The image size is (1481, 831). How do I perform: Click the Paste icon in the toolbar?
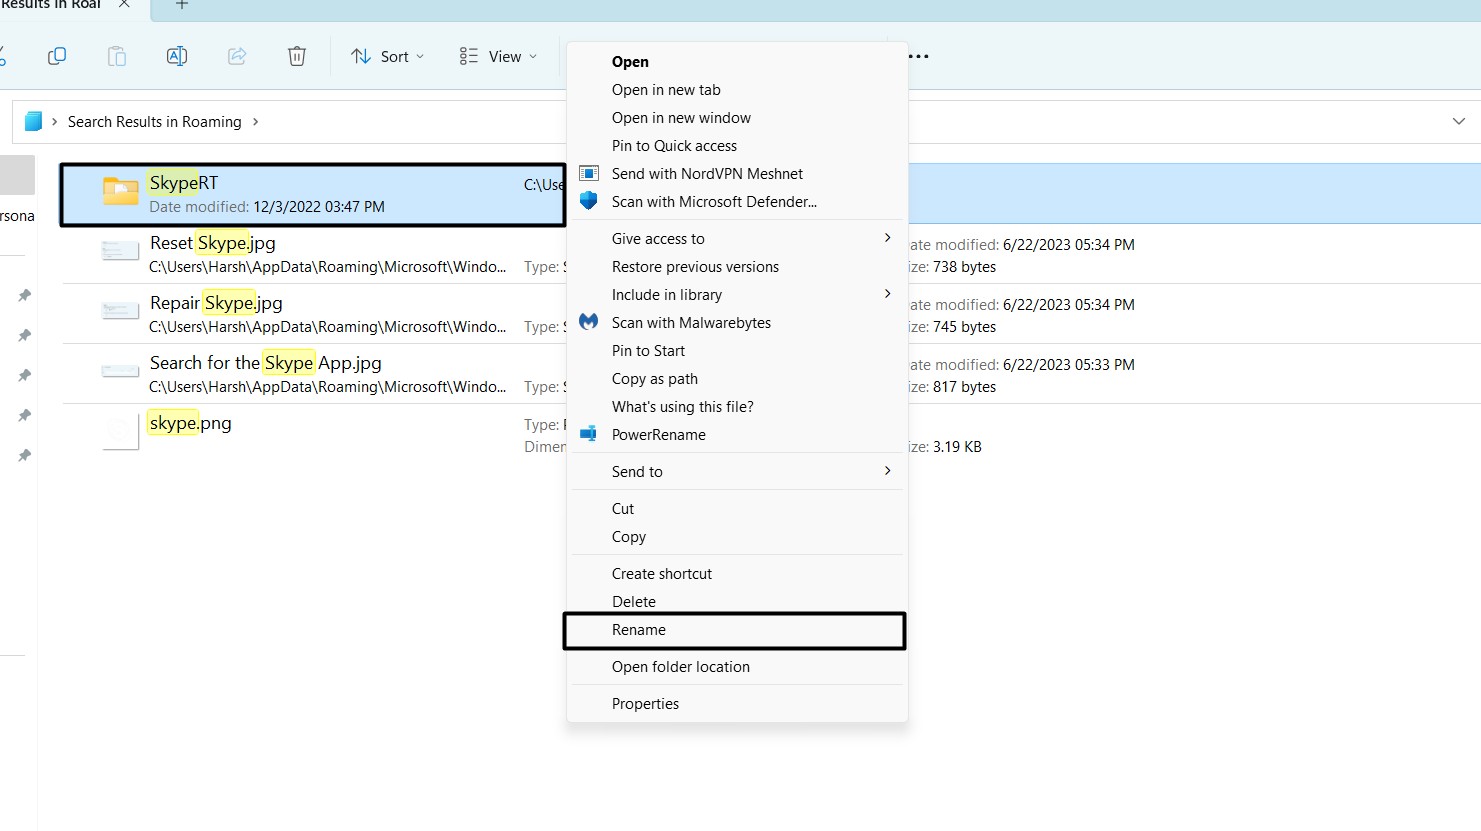(x=117, y=56)
